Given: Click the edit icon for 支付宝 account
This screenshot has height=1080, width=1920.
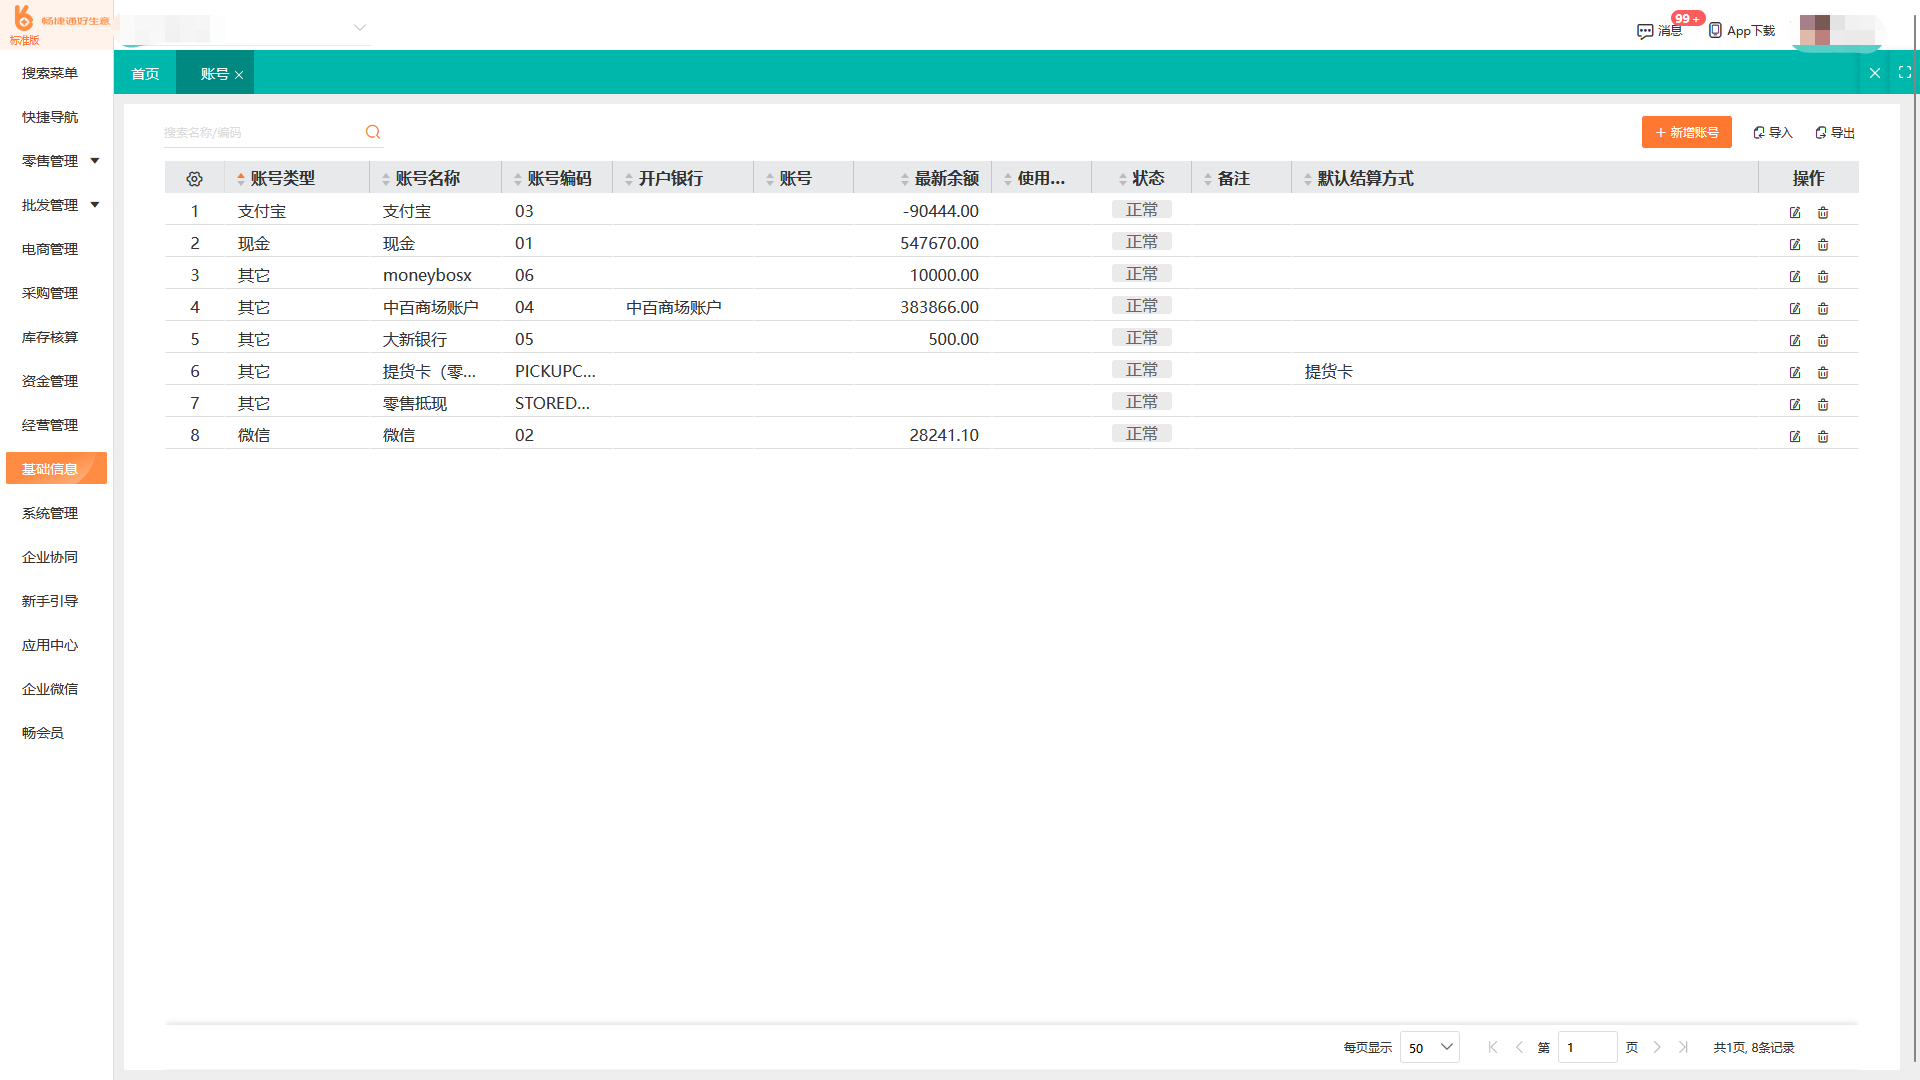Looking at the screenshot, I should tap(1795, 211).
